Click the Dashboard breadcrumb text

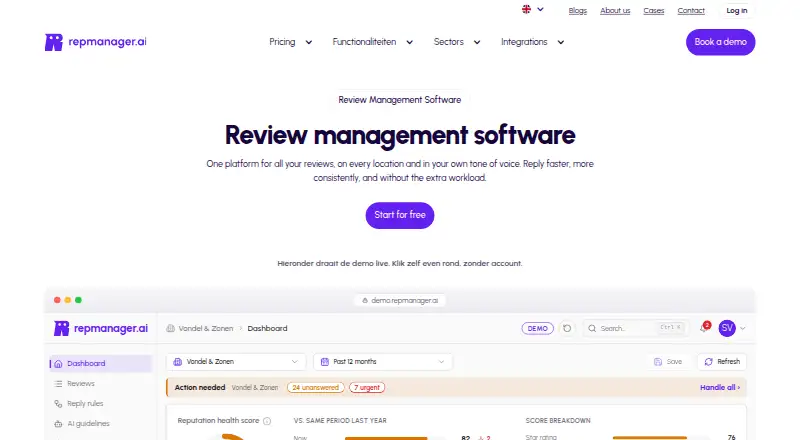click(267, 329)
